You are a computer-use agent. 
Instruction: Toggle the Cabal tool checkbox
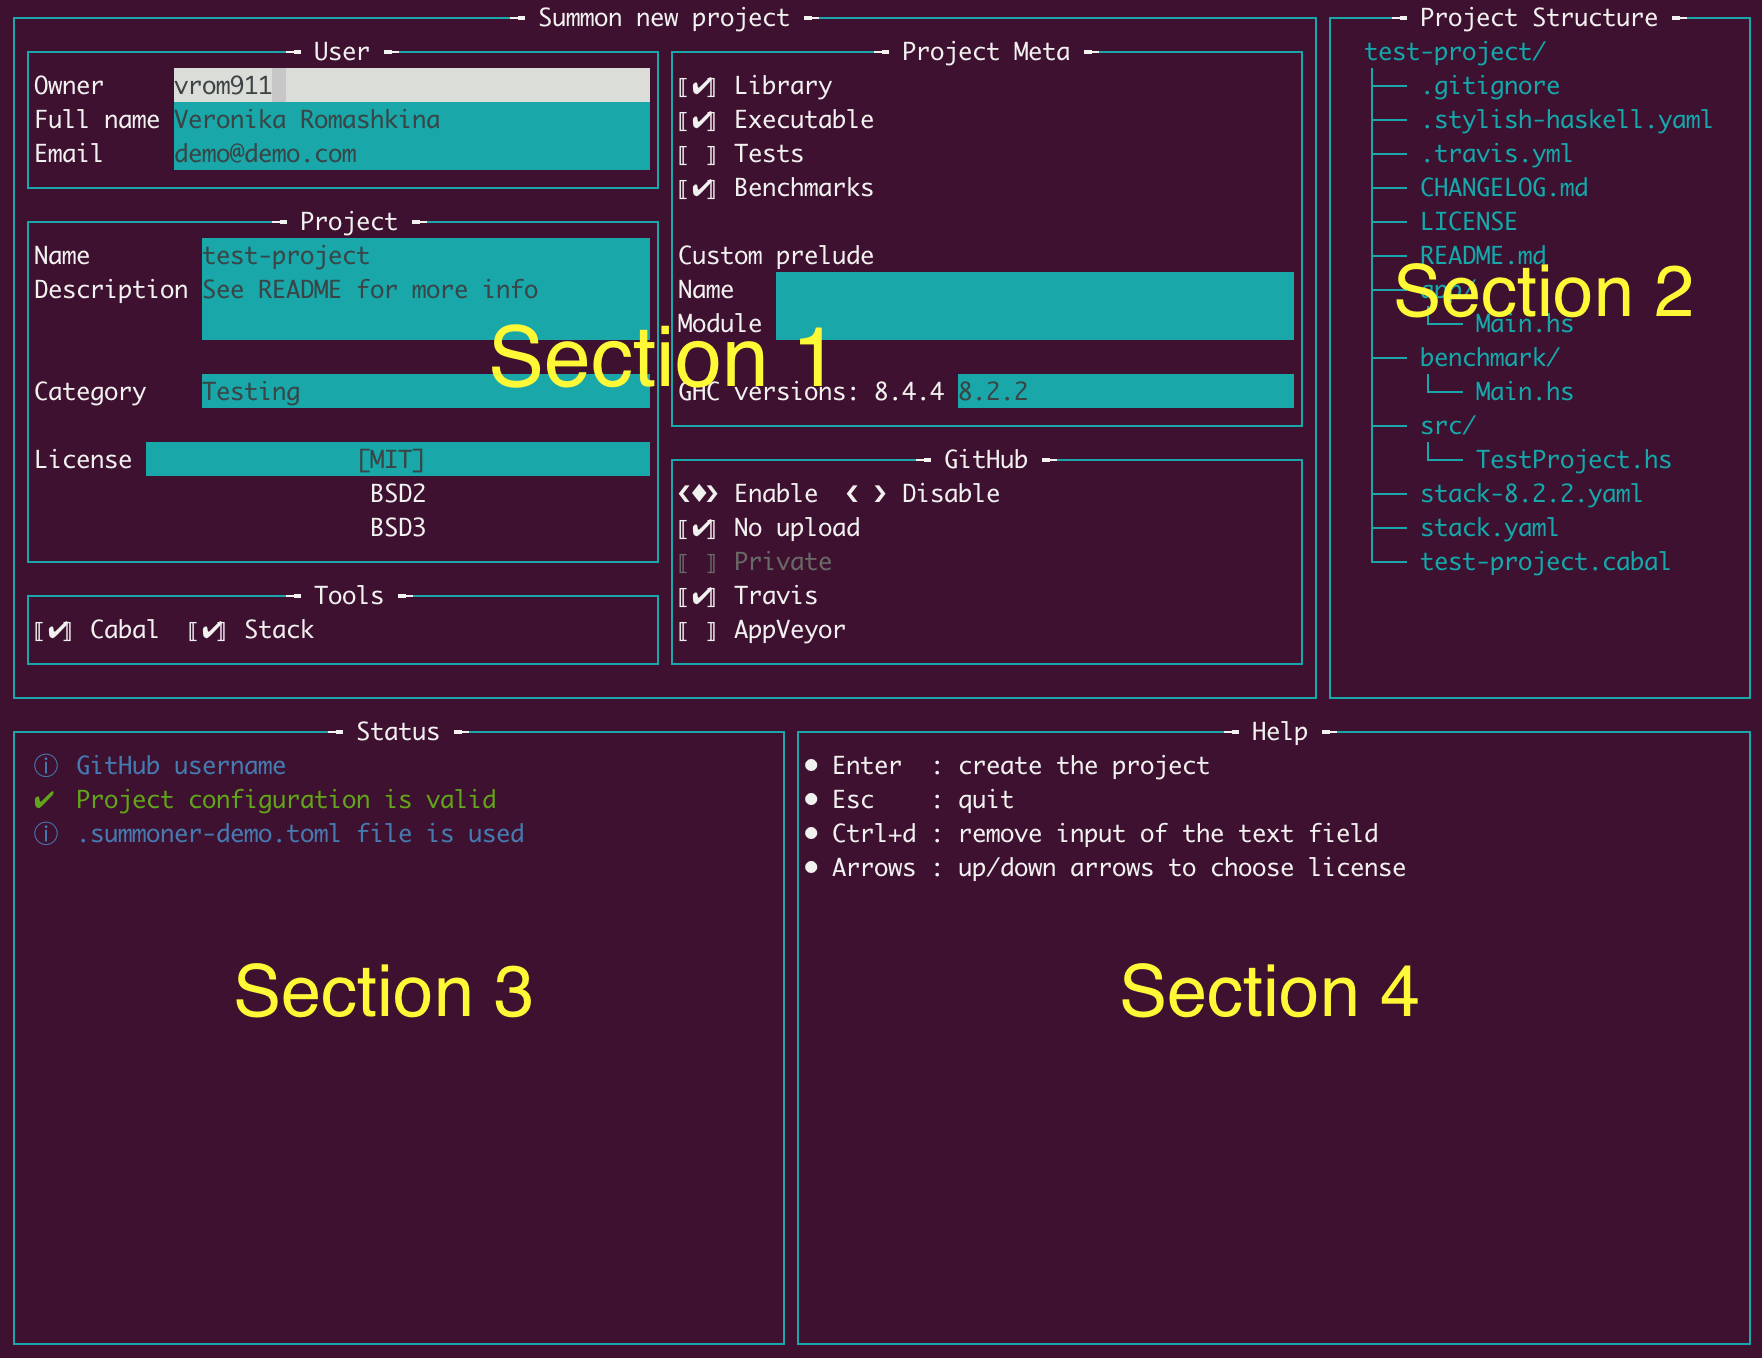click(54, 631)
